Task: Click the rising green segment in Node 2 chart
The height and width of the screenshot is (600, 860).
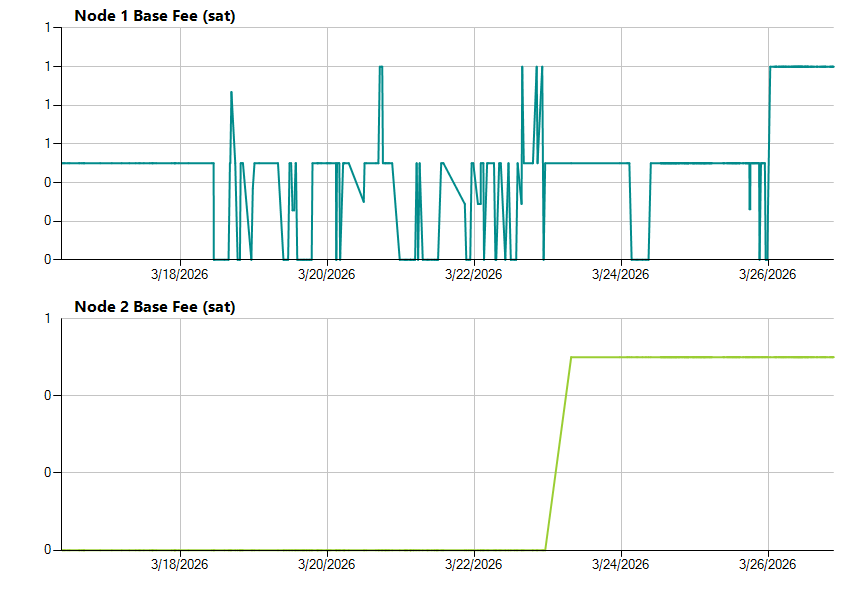Action: point(558,453)
